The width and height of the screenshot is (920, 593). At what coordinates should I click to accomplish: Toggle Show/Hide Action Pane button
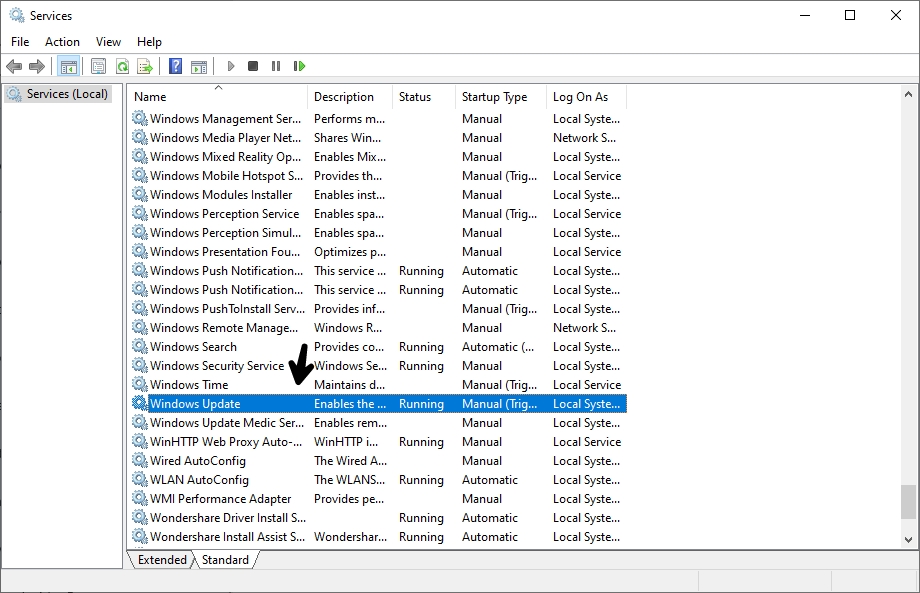199,66
